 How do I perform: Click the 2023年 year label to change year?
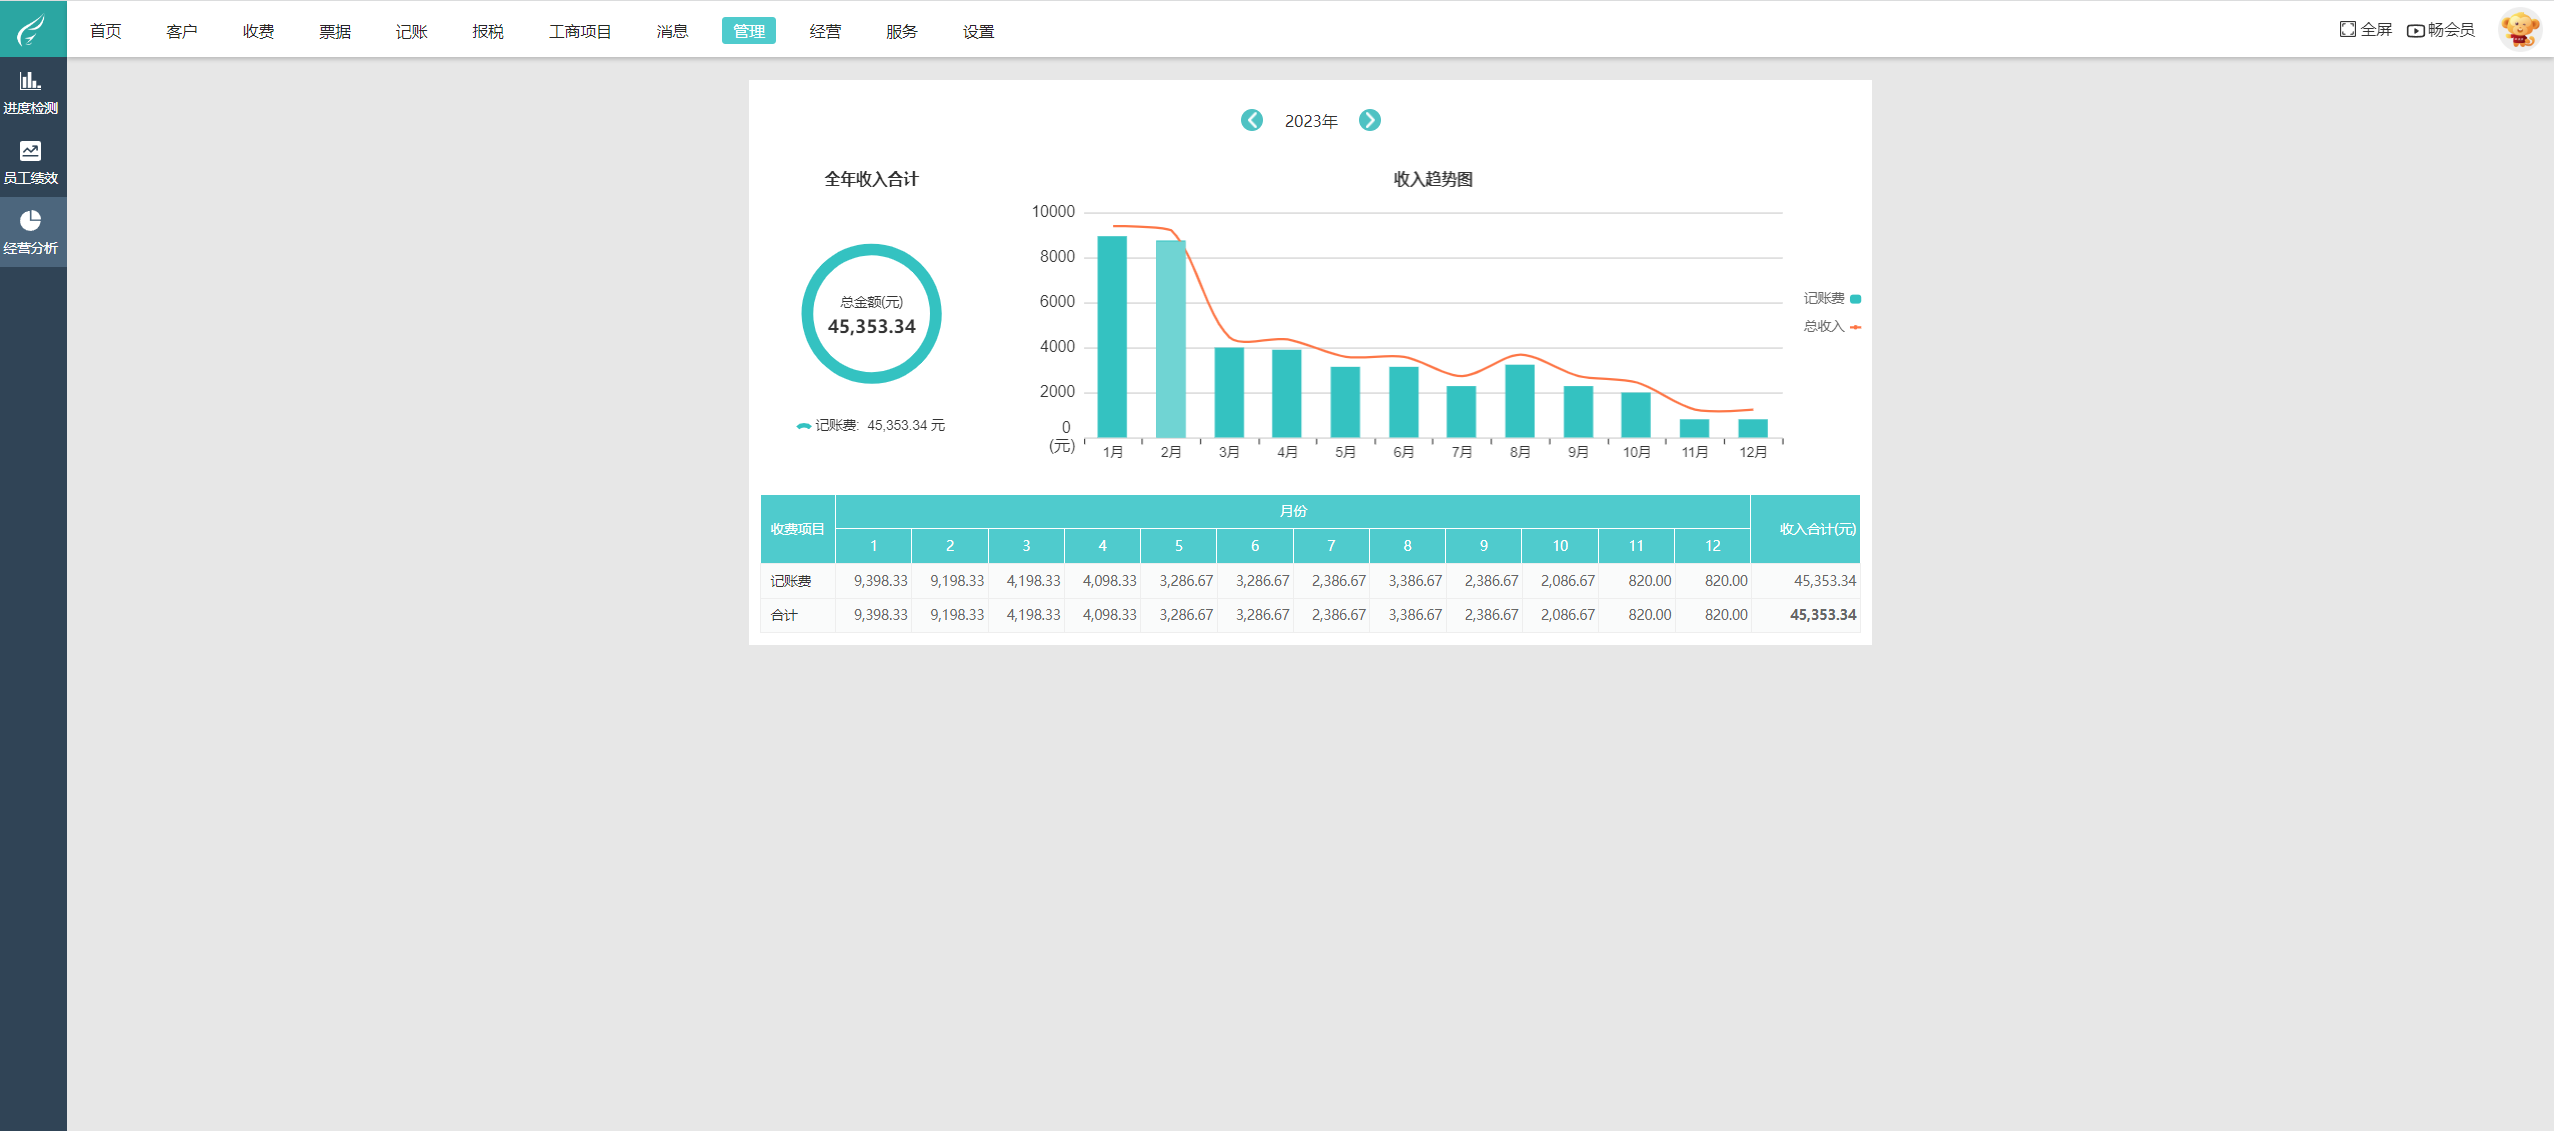pyautogui.click(x=1311, y=119)
